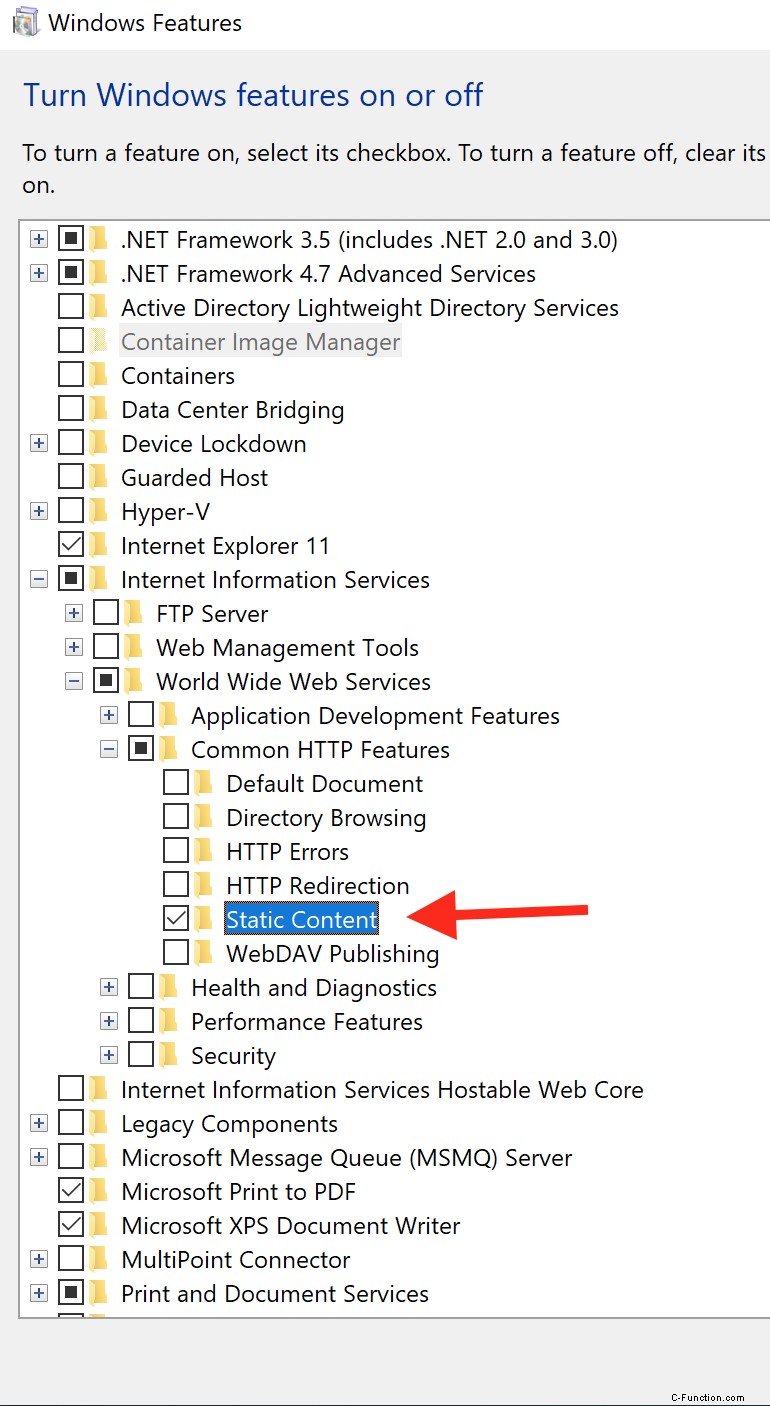The width and height of the screenshot is (770, 1406).
Task: Select Microsoft XPS Document Writer item
Action: click(290, 1226)
